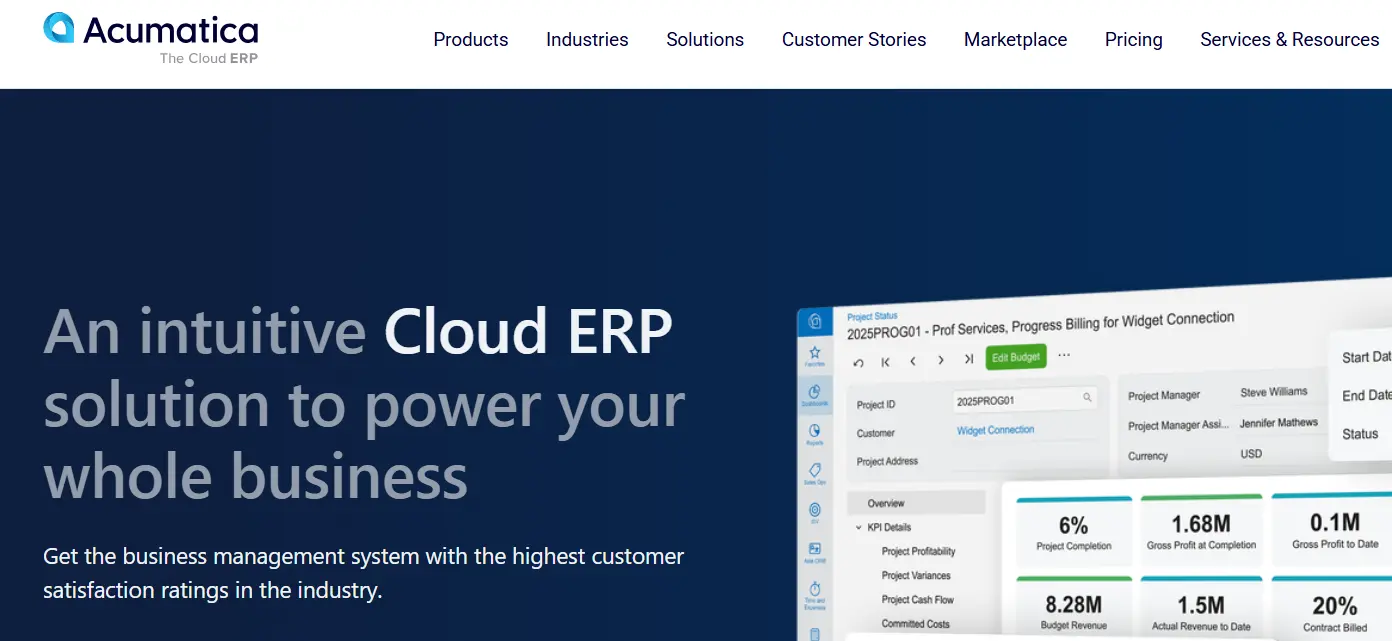This screenshot has height=641, width=1392.
Task: Click the green Edit Budget button
Action: point(1016,357)
